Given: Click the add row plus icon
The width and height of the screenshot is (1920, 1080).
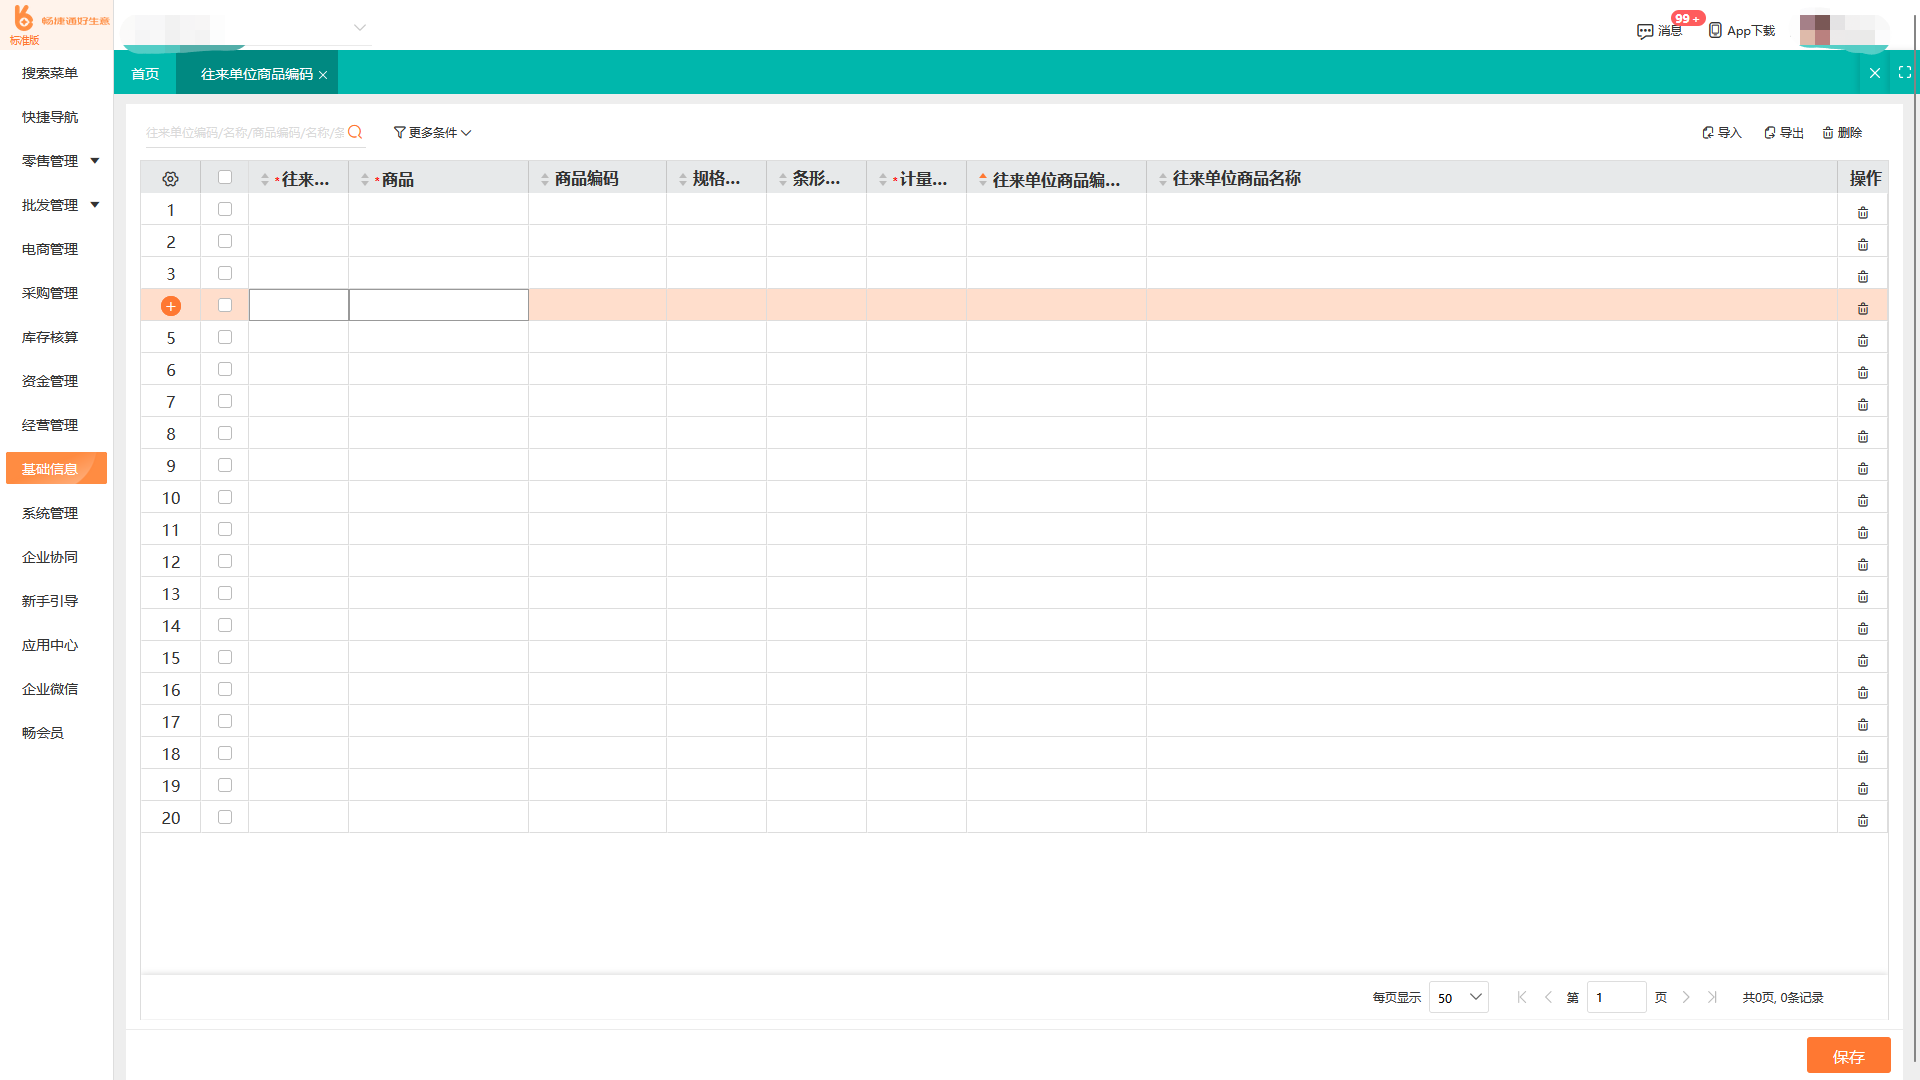Looking at the screenshot, I should click(170, 305).
